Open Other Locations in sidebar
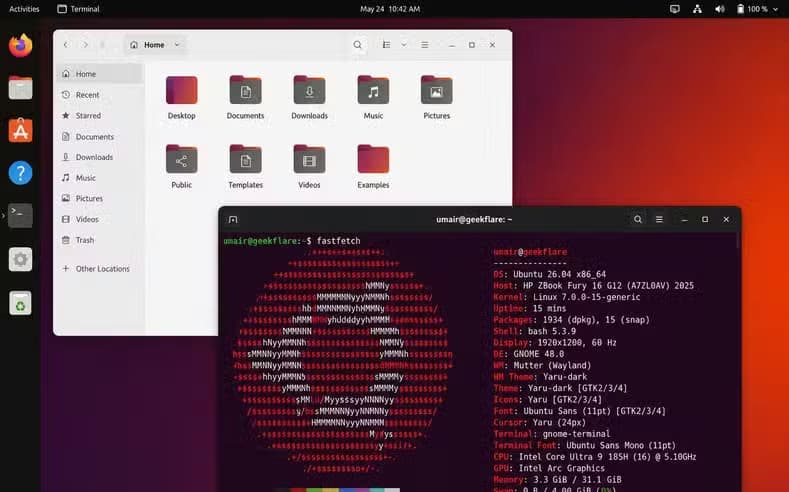The height and width of the screenshot is (492, 789). [x=100, y=269]
